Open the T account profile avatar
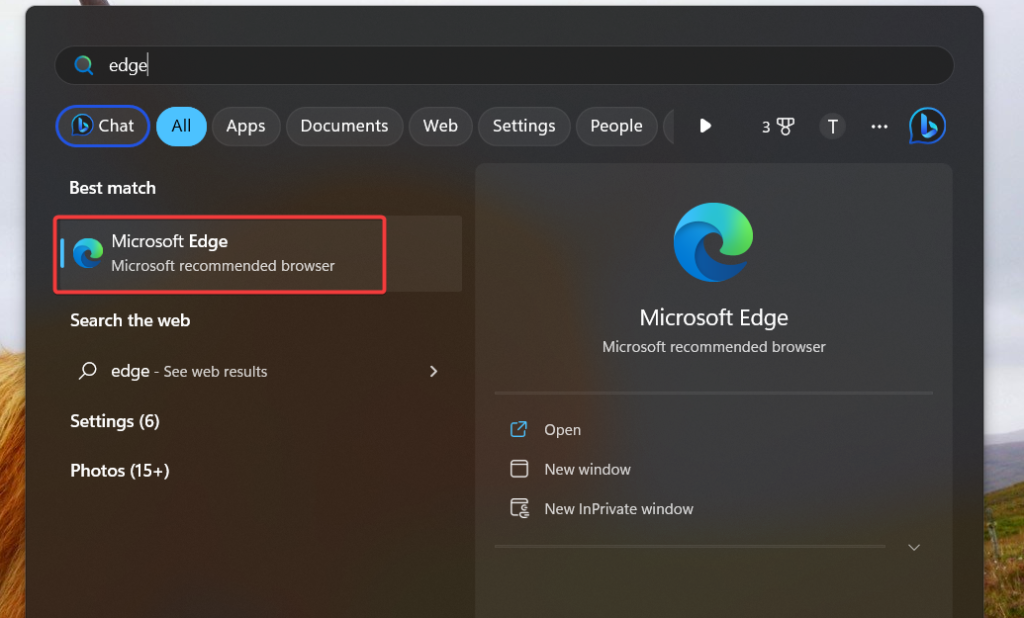Screen dimensions: 1024x618 pyautogui.click(x=832, y=126)
